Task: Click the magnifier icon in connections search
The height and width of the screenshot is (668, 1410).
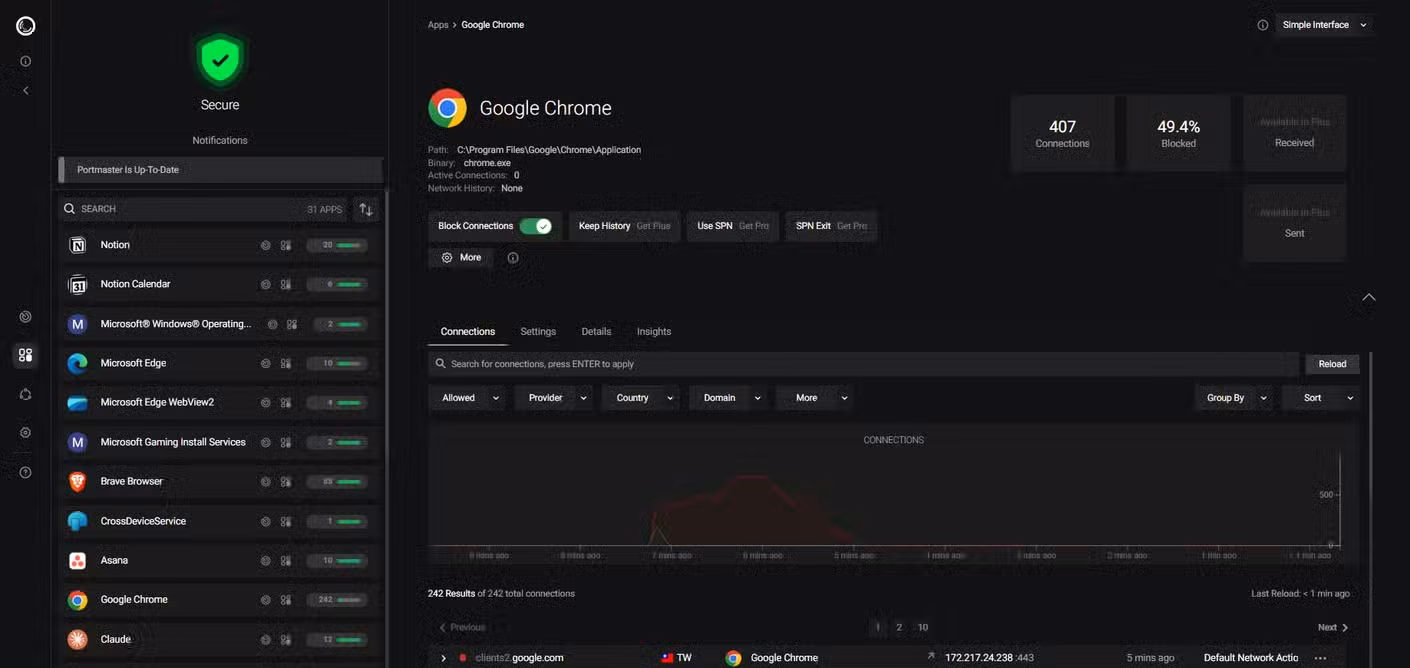Action: (441, 364)
